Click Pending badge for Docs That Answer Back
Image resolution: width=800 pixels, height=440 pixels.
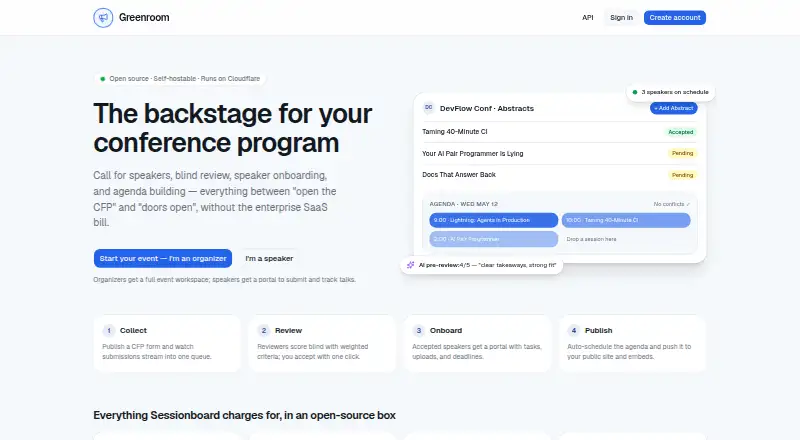point(682,175)
